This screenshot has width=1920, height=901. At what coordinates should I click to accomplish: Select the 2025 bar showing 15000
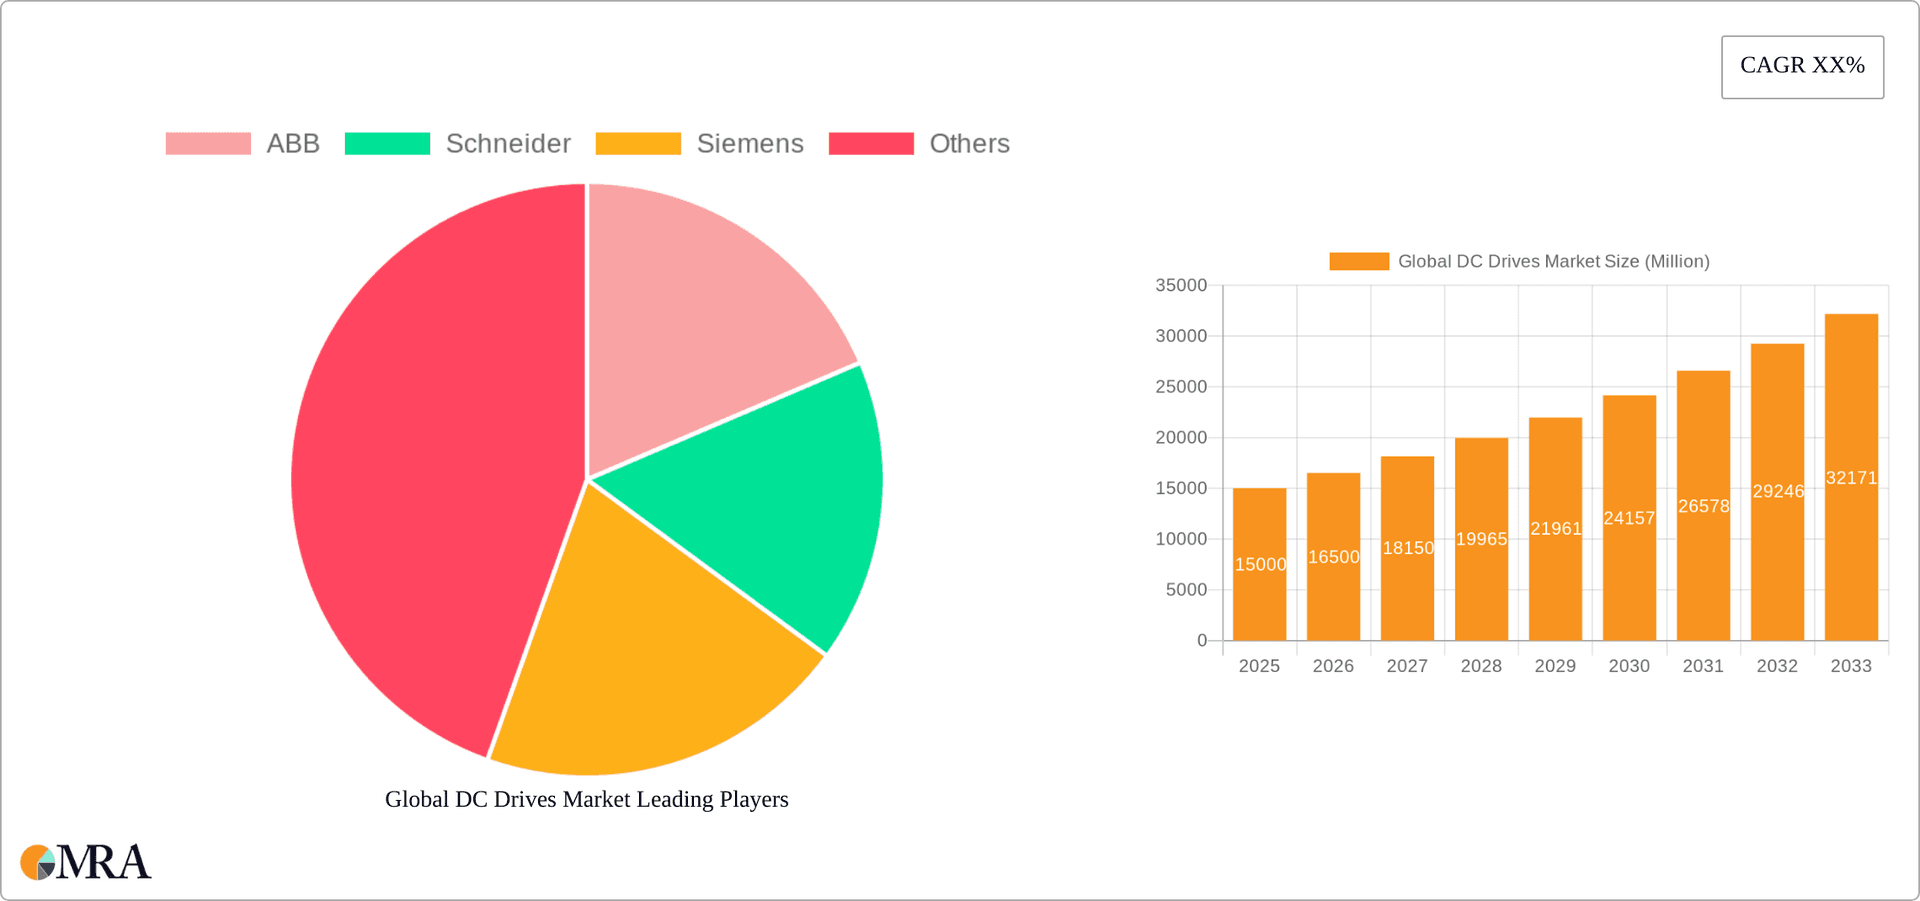coord(1260,560)
